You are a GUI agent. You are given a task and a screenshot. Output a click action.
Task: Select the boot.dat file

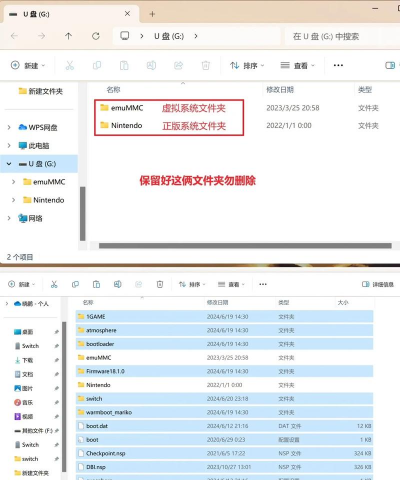click(224, 426)
